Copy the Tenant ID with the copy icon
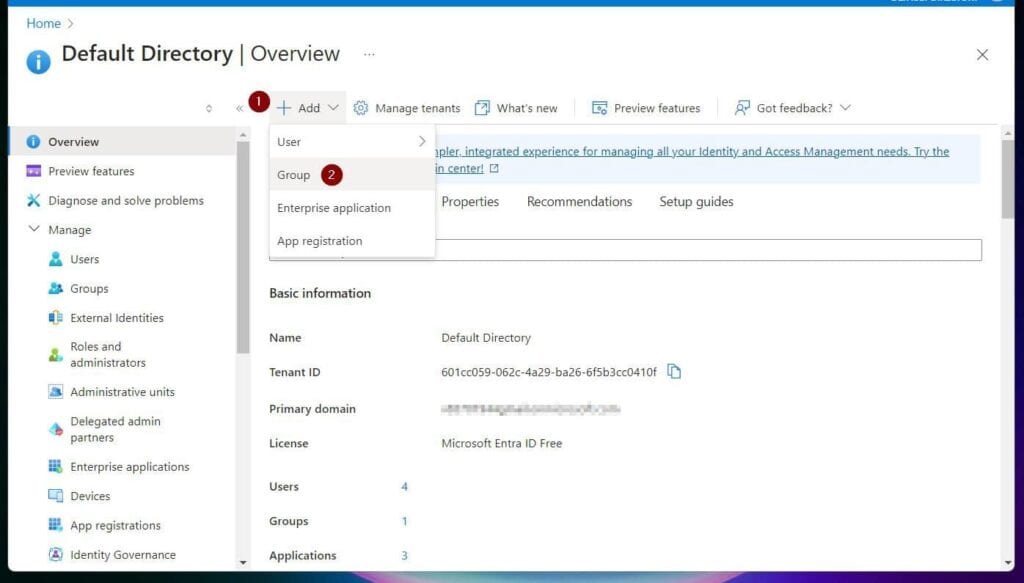The height and width of the screenshot is (583, 1024). pyautogui.click(x=674, y=371)
